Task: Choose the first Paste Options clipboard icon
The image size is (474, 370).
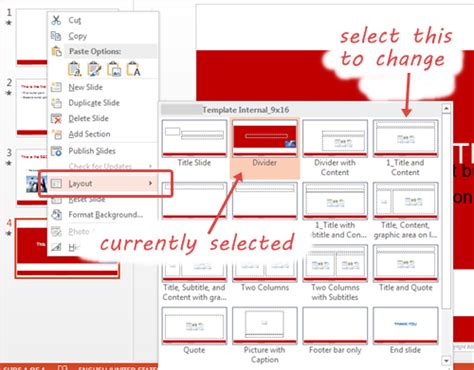Action: pos(74,69)
